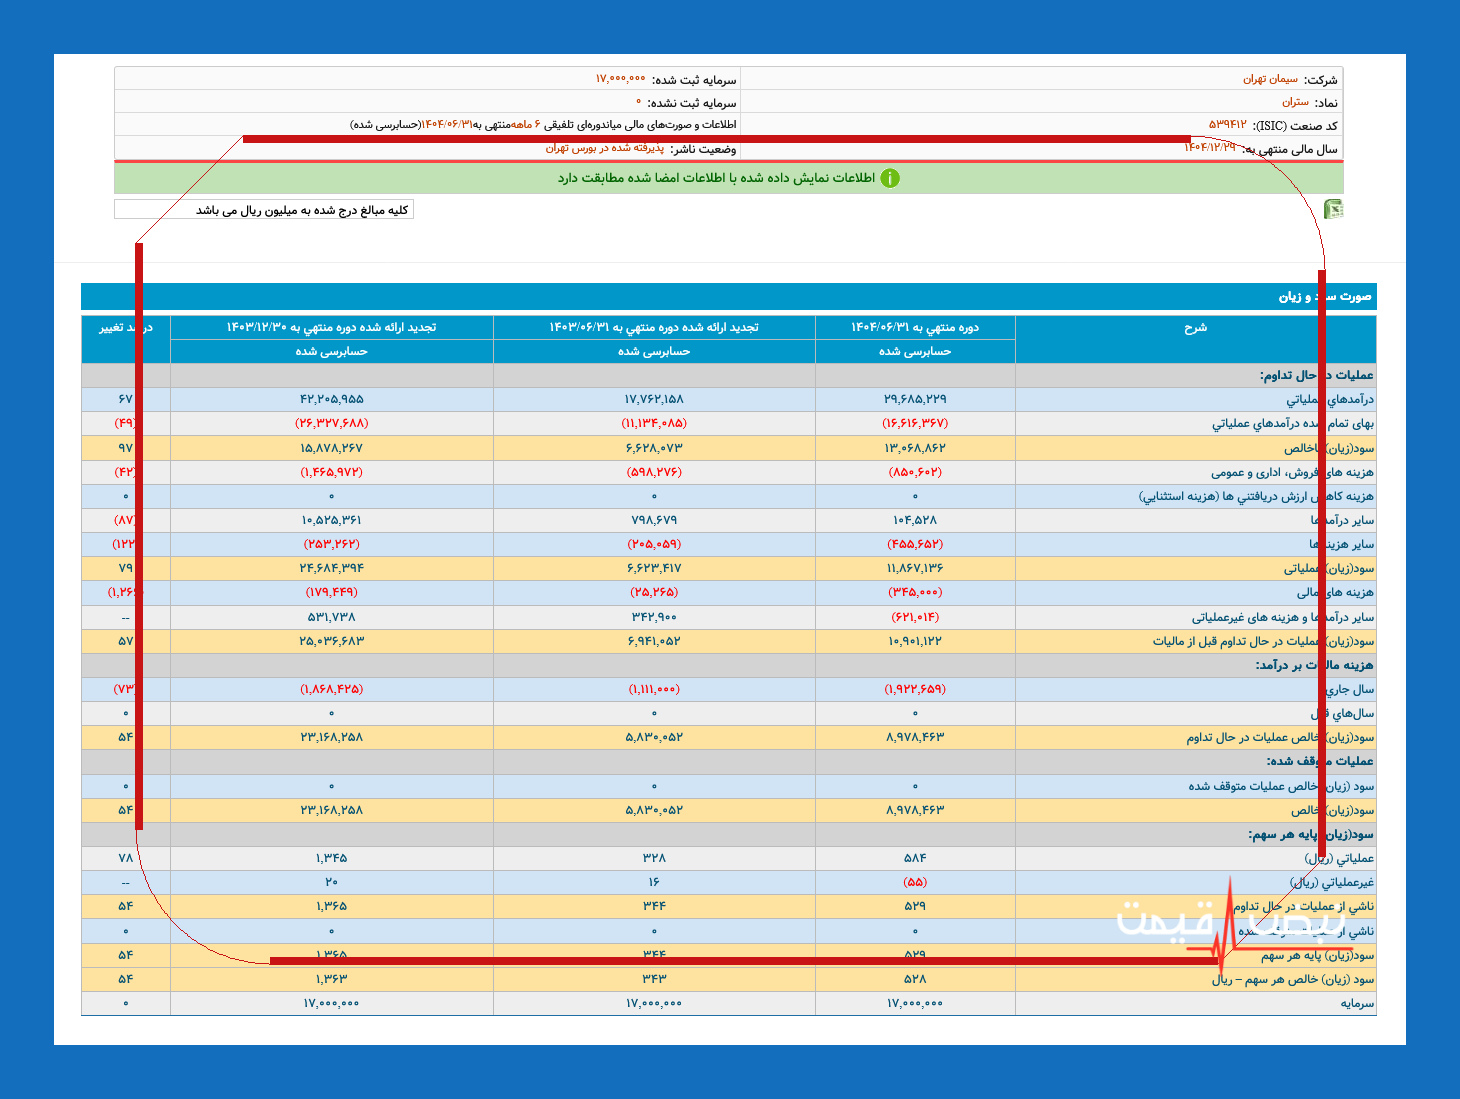This screenshot has height=1099, width=1460.
Task: Click the سرمایه row value ۱۷,۰۰۰,۰۰۰
Action: click(916, 1003)
